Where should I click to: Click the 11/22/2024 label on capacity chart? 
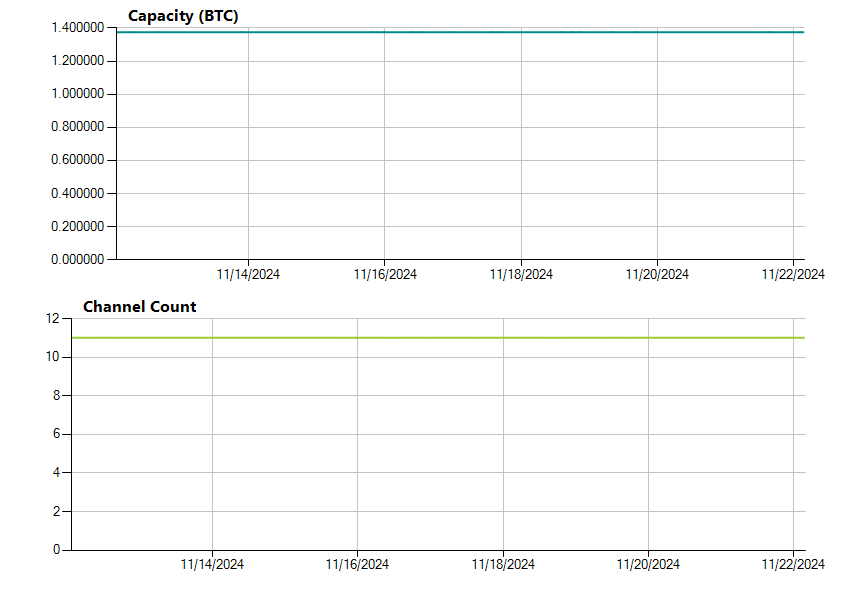[x=793, y=272]
